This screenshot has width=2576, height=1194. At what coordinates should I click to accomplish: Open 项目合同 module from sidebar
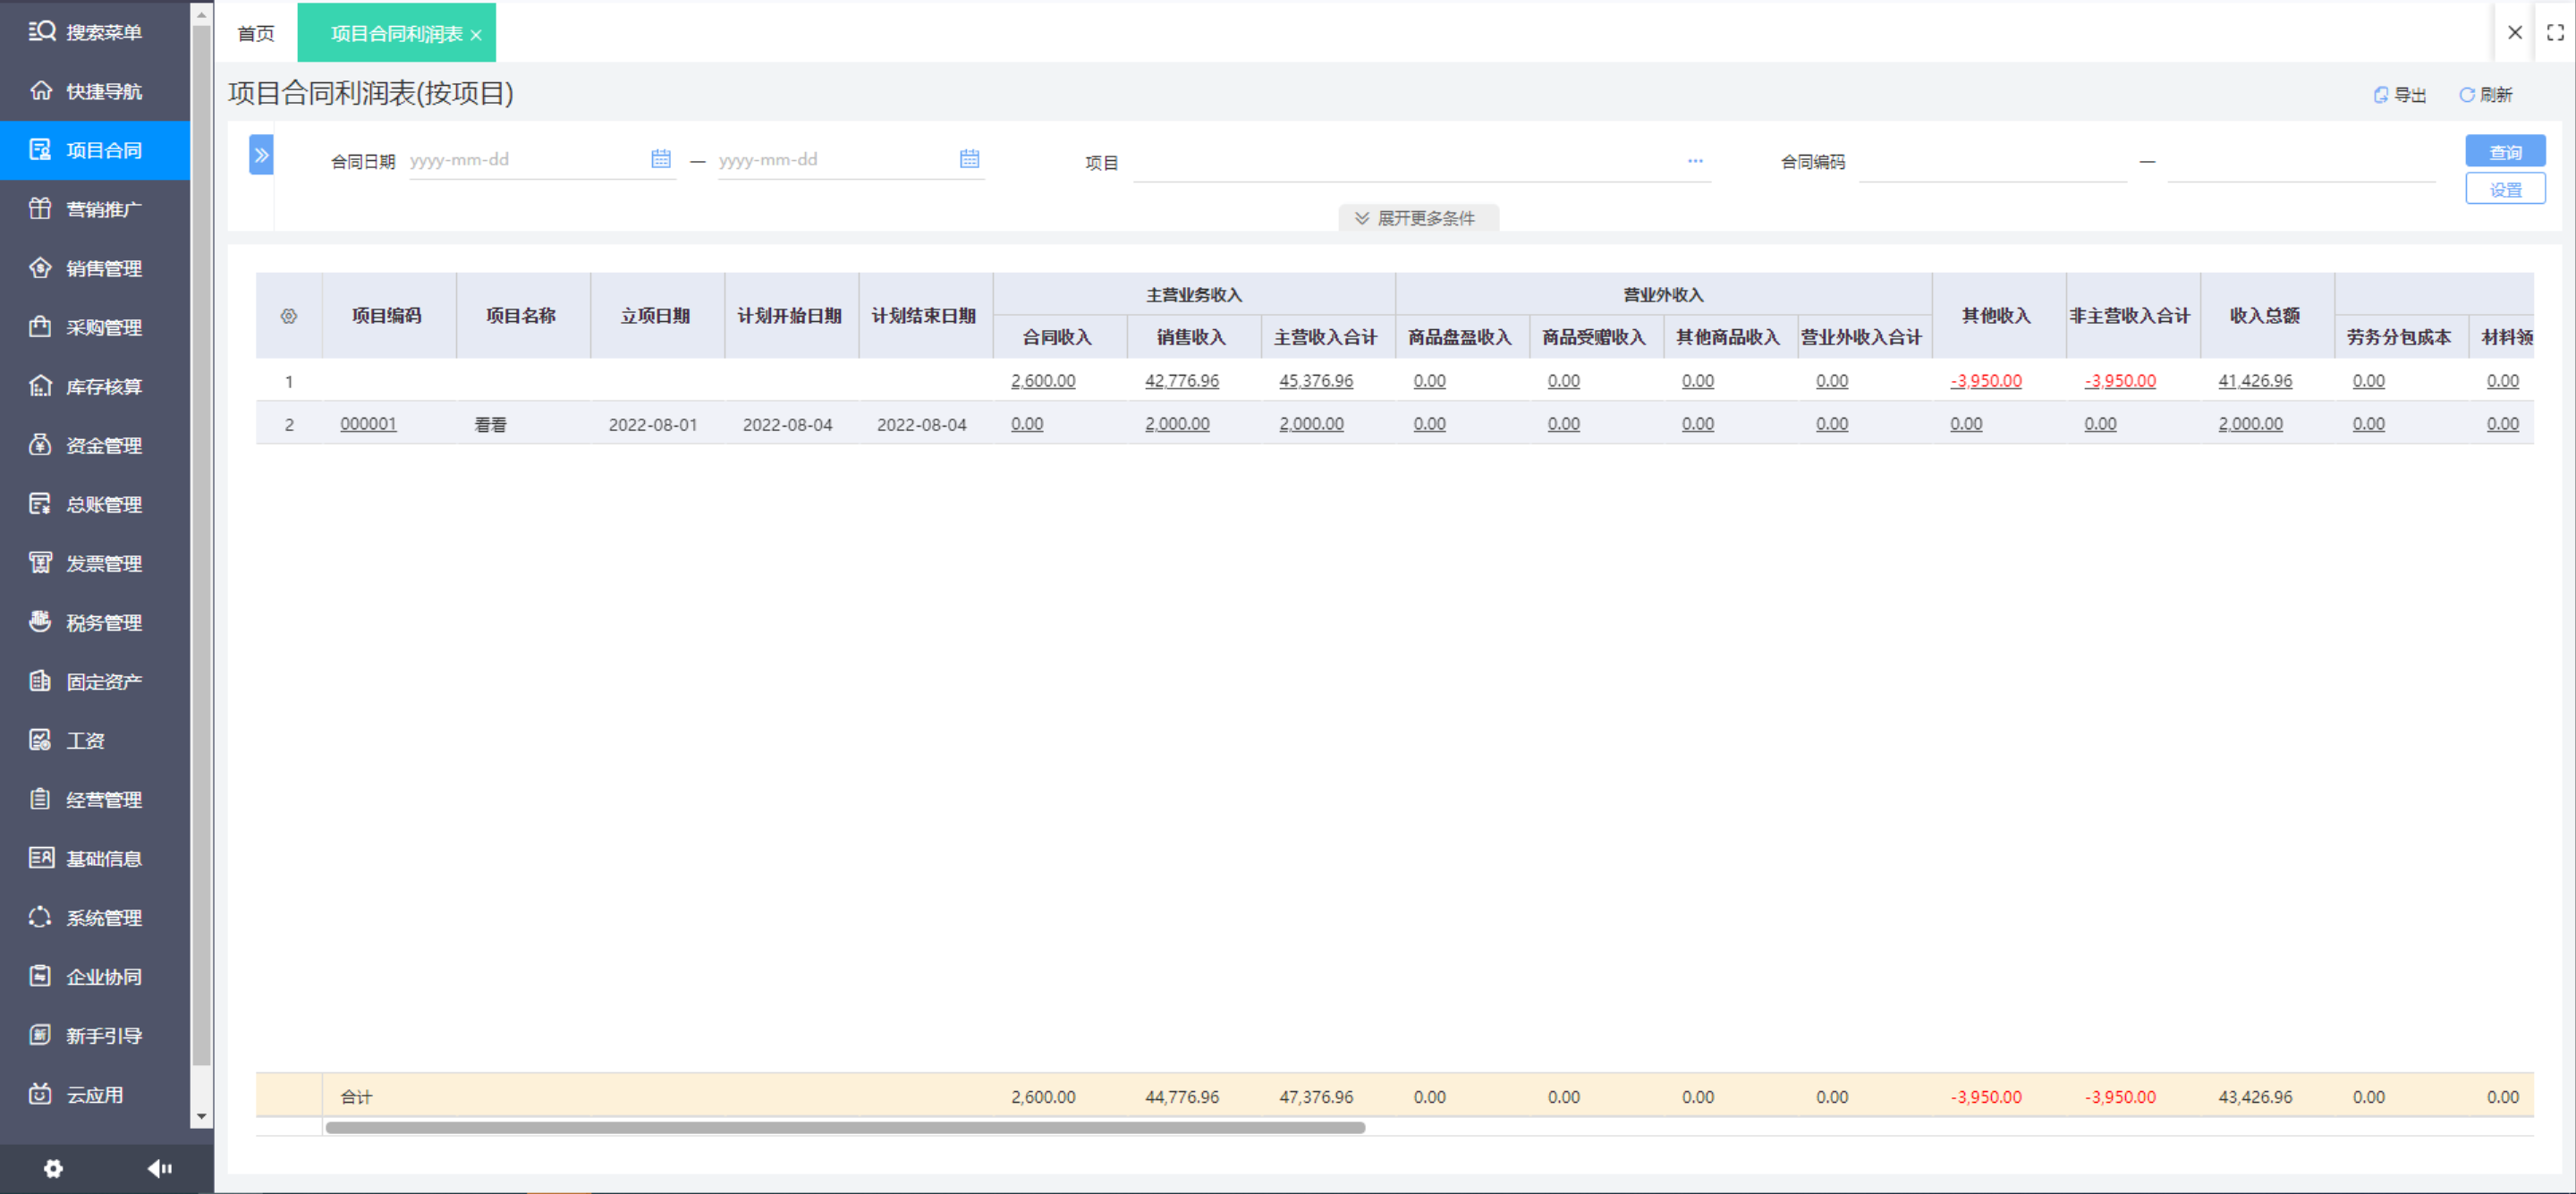102,149
